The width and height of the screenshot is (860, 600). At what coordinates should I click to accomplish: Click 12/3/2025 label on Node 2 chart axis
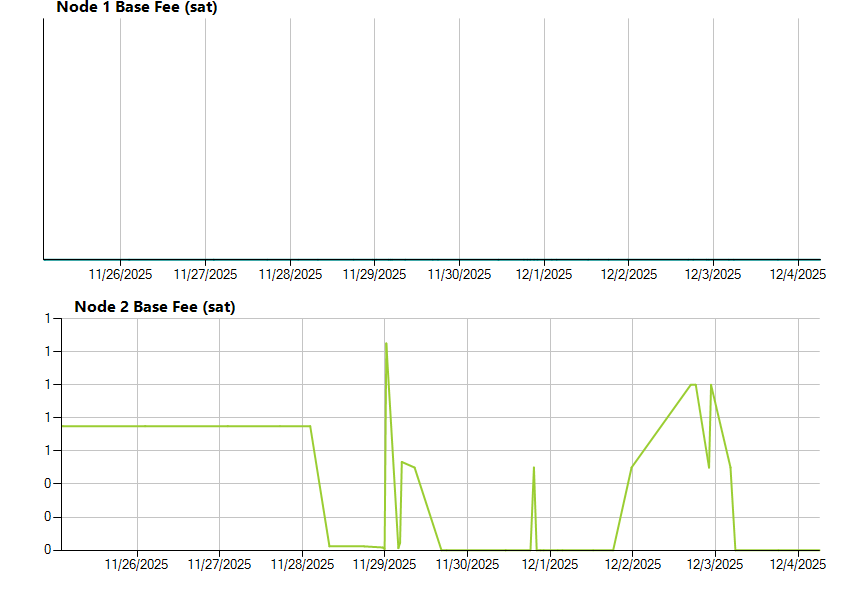pyautogui.click(x=715, y=565)
